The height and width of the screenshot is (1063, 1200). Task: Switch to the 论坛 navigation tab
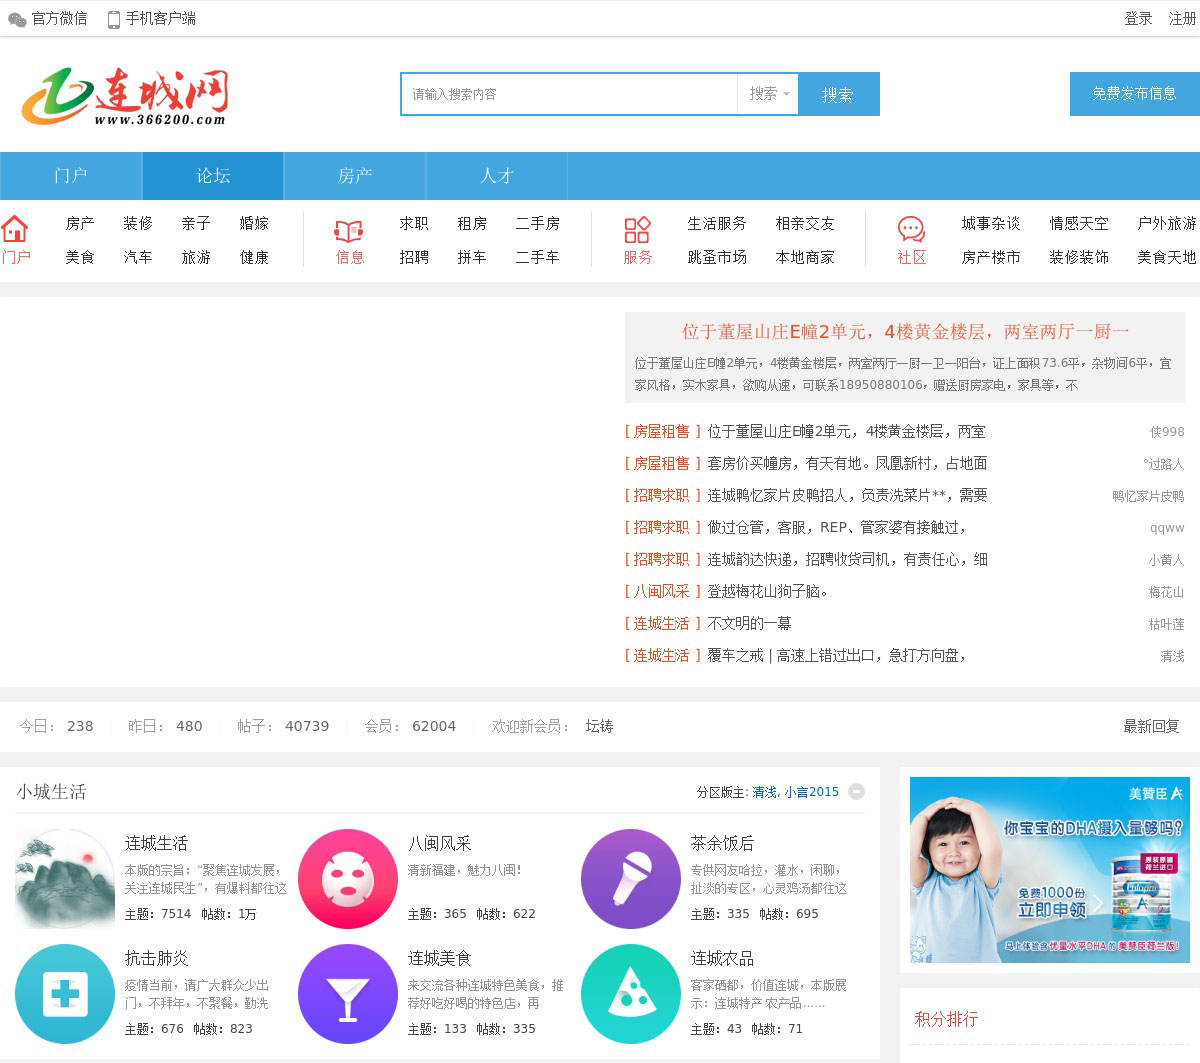213,176
